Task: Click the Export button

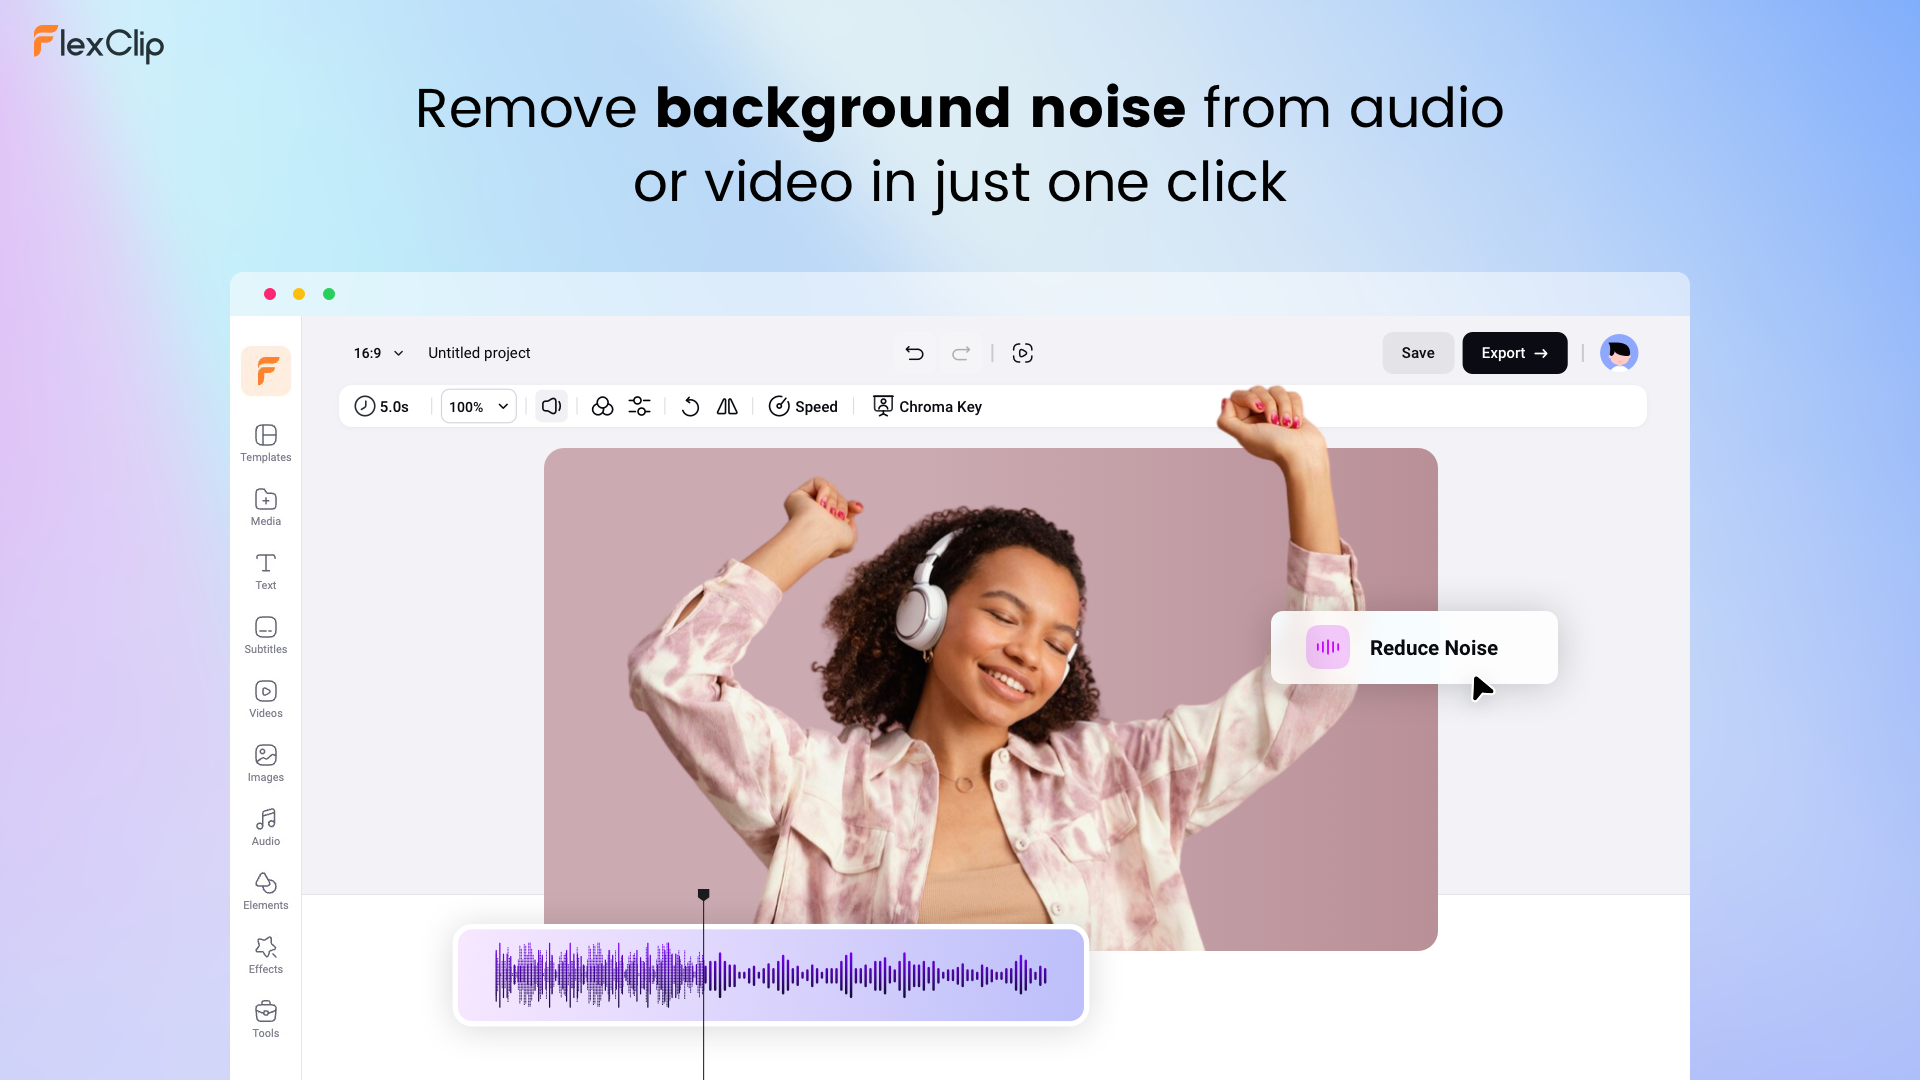Action: (1514, 352)
